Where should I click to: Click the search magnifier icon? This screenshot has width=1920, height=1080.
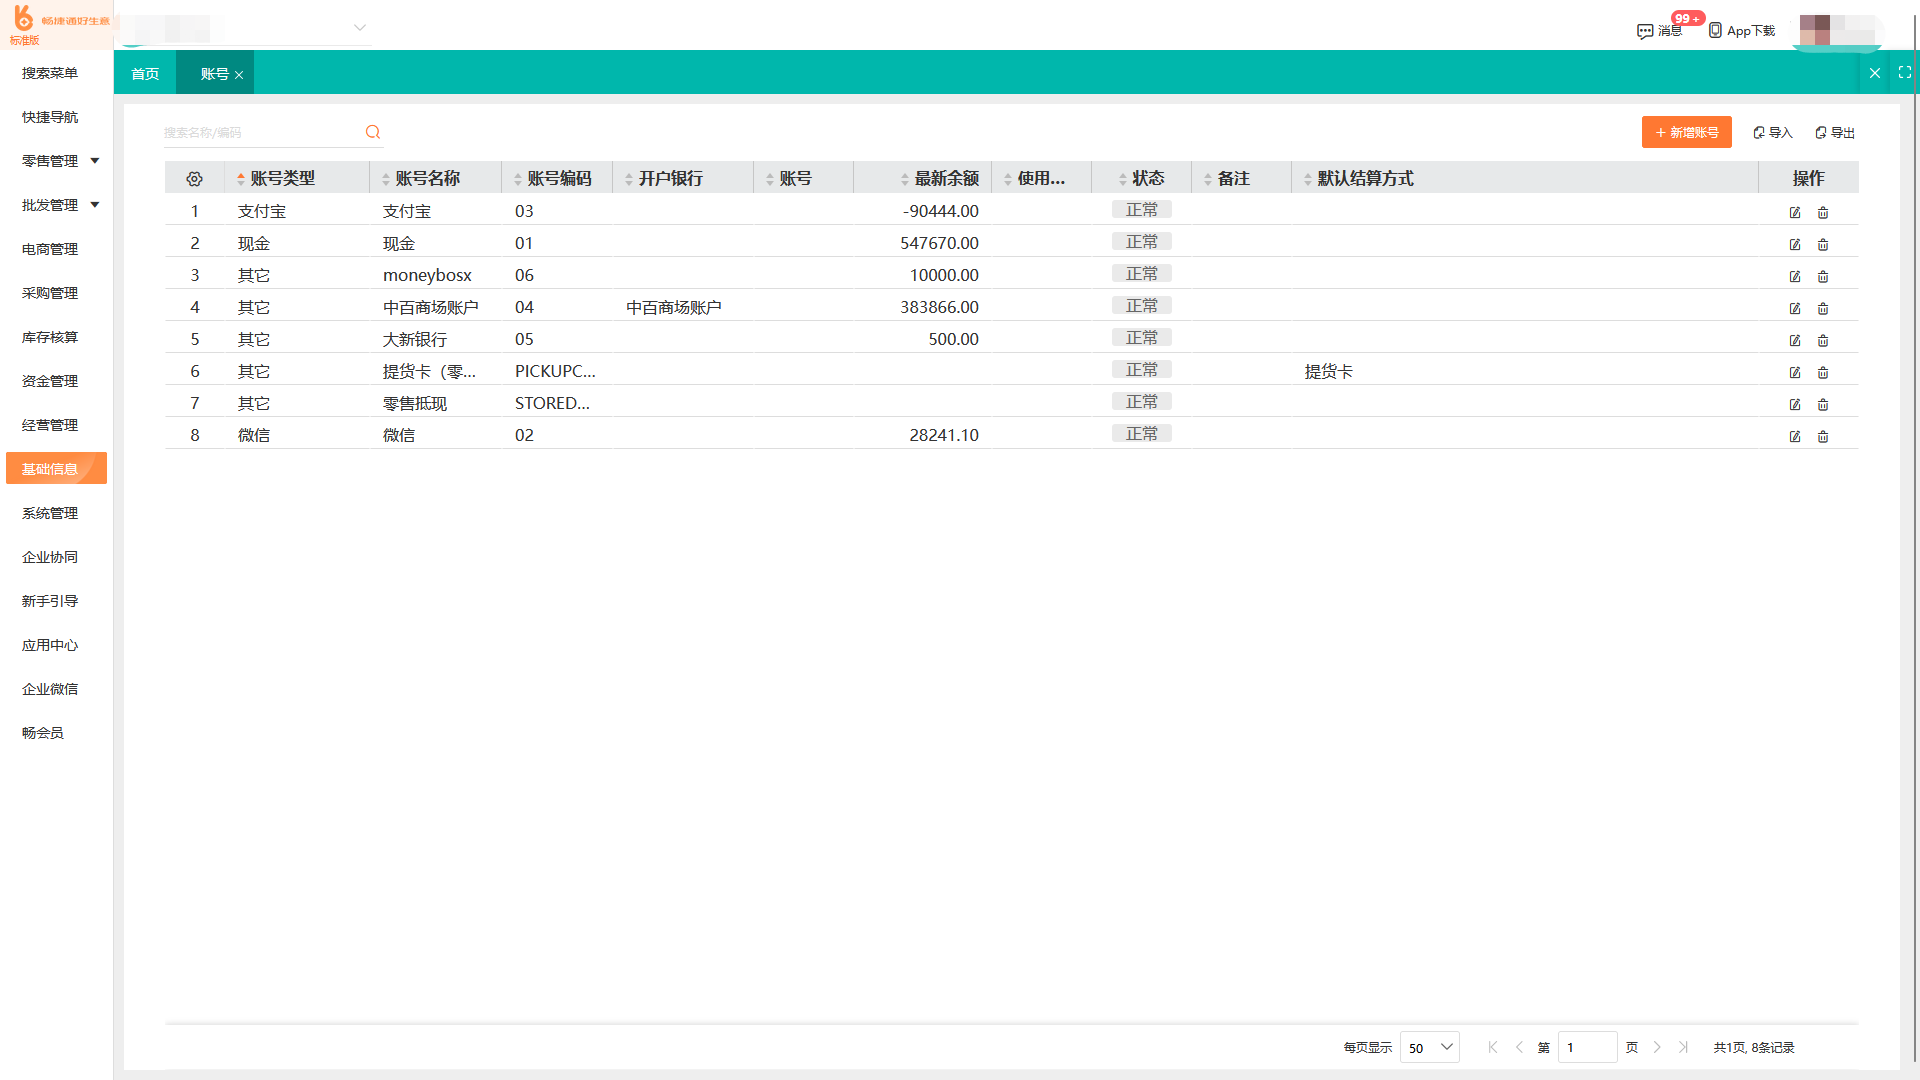pos(373,131)
